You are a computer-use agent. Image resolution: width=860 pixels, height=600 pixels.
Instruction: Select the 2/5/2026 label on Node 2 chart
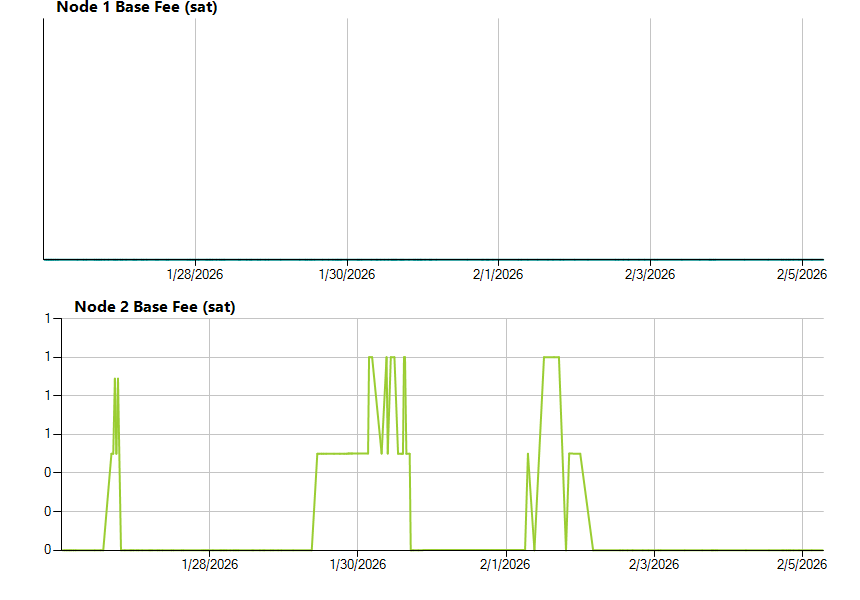[802, 565]
